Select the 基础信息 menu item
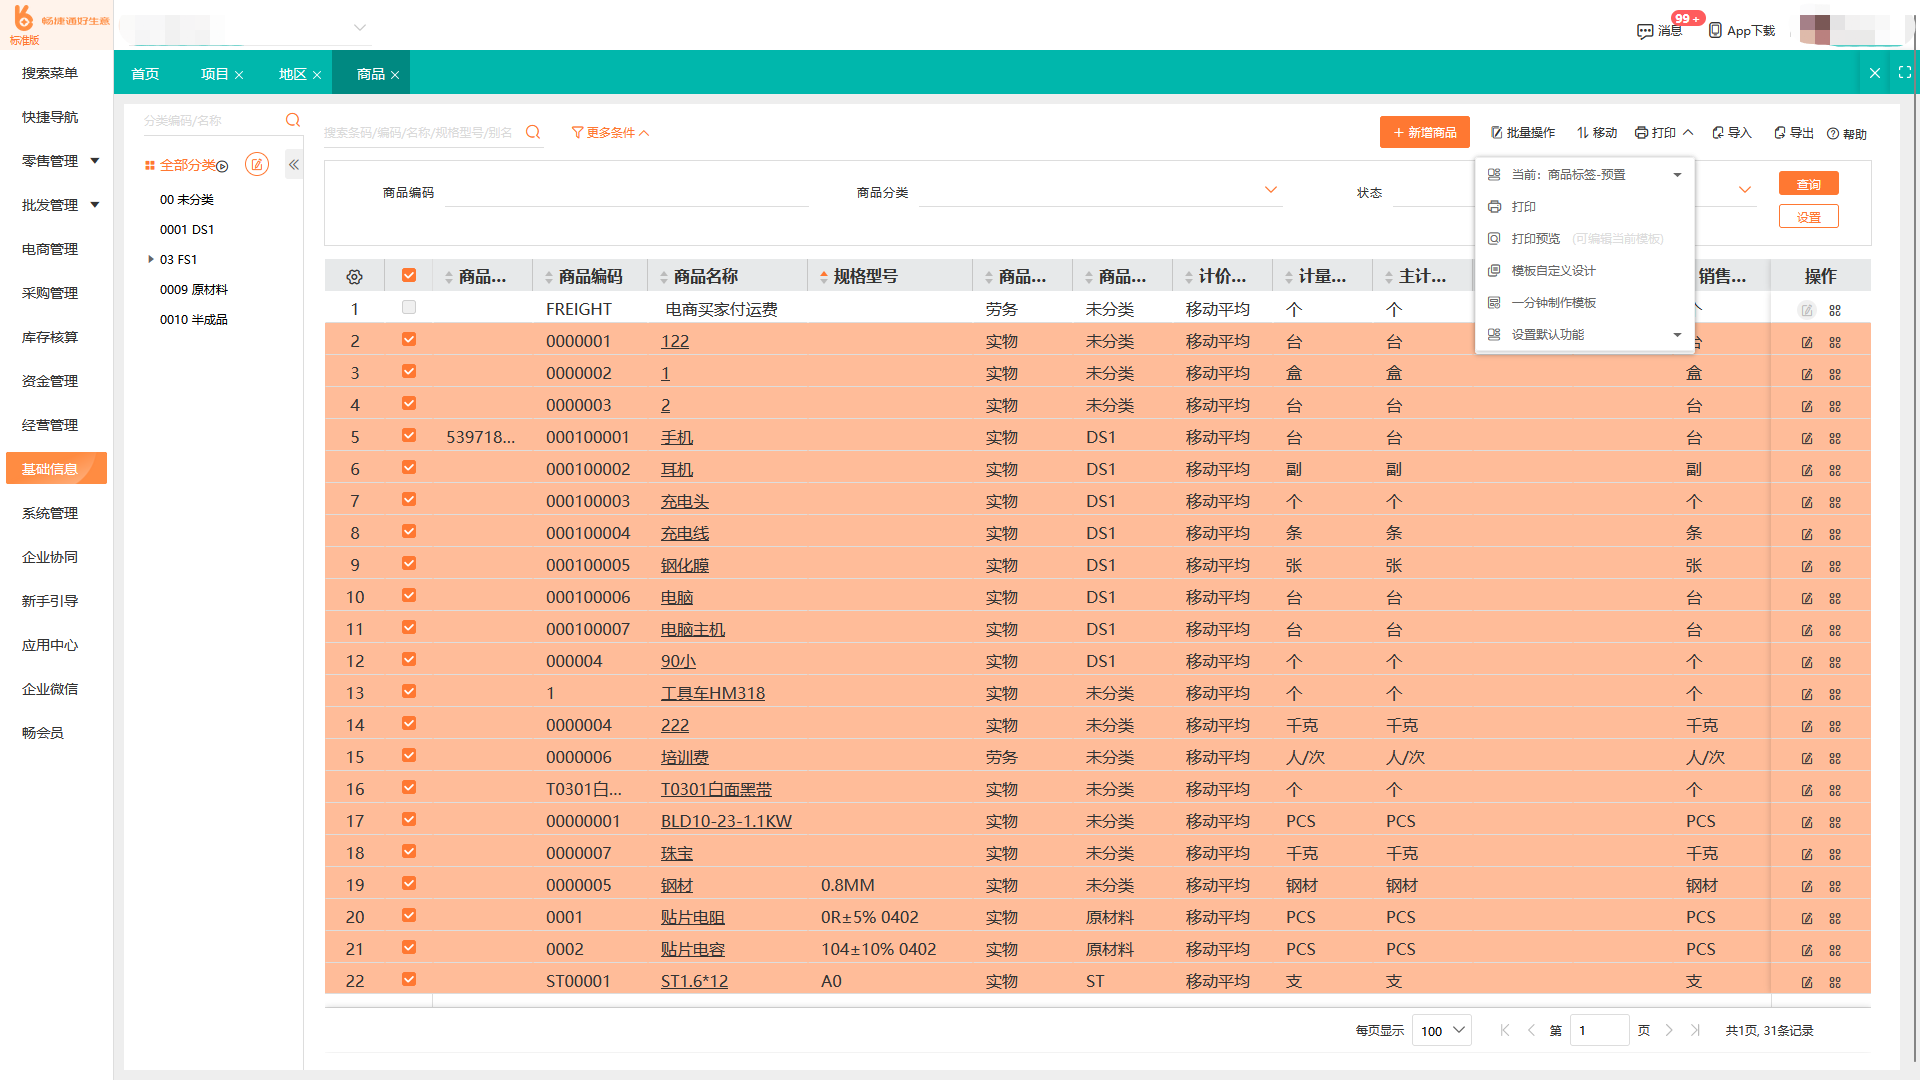The image size is (1920, 1080). 54,467
